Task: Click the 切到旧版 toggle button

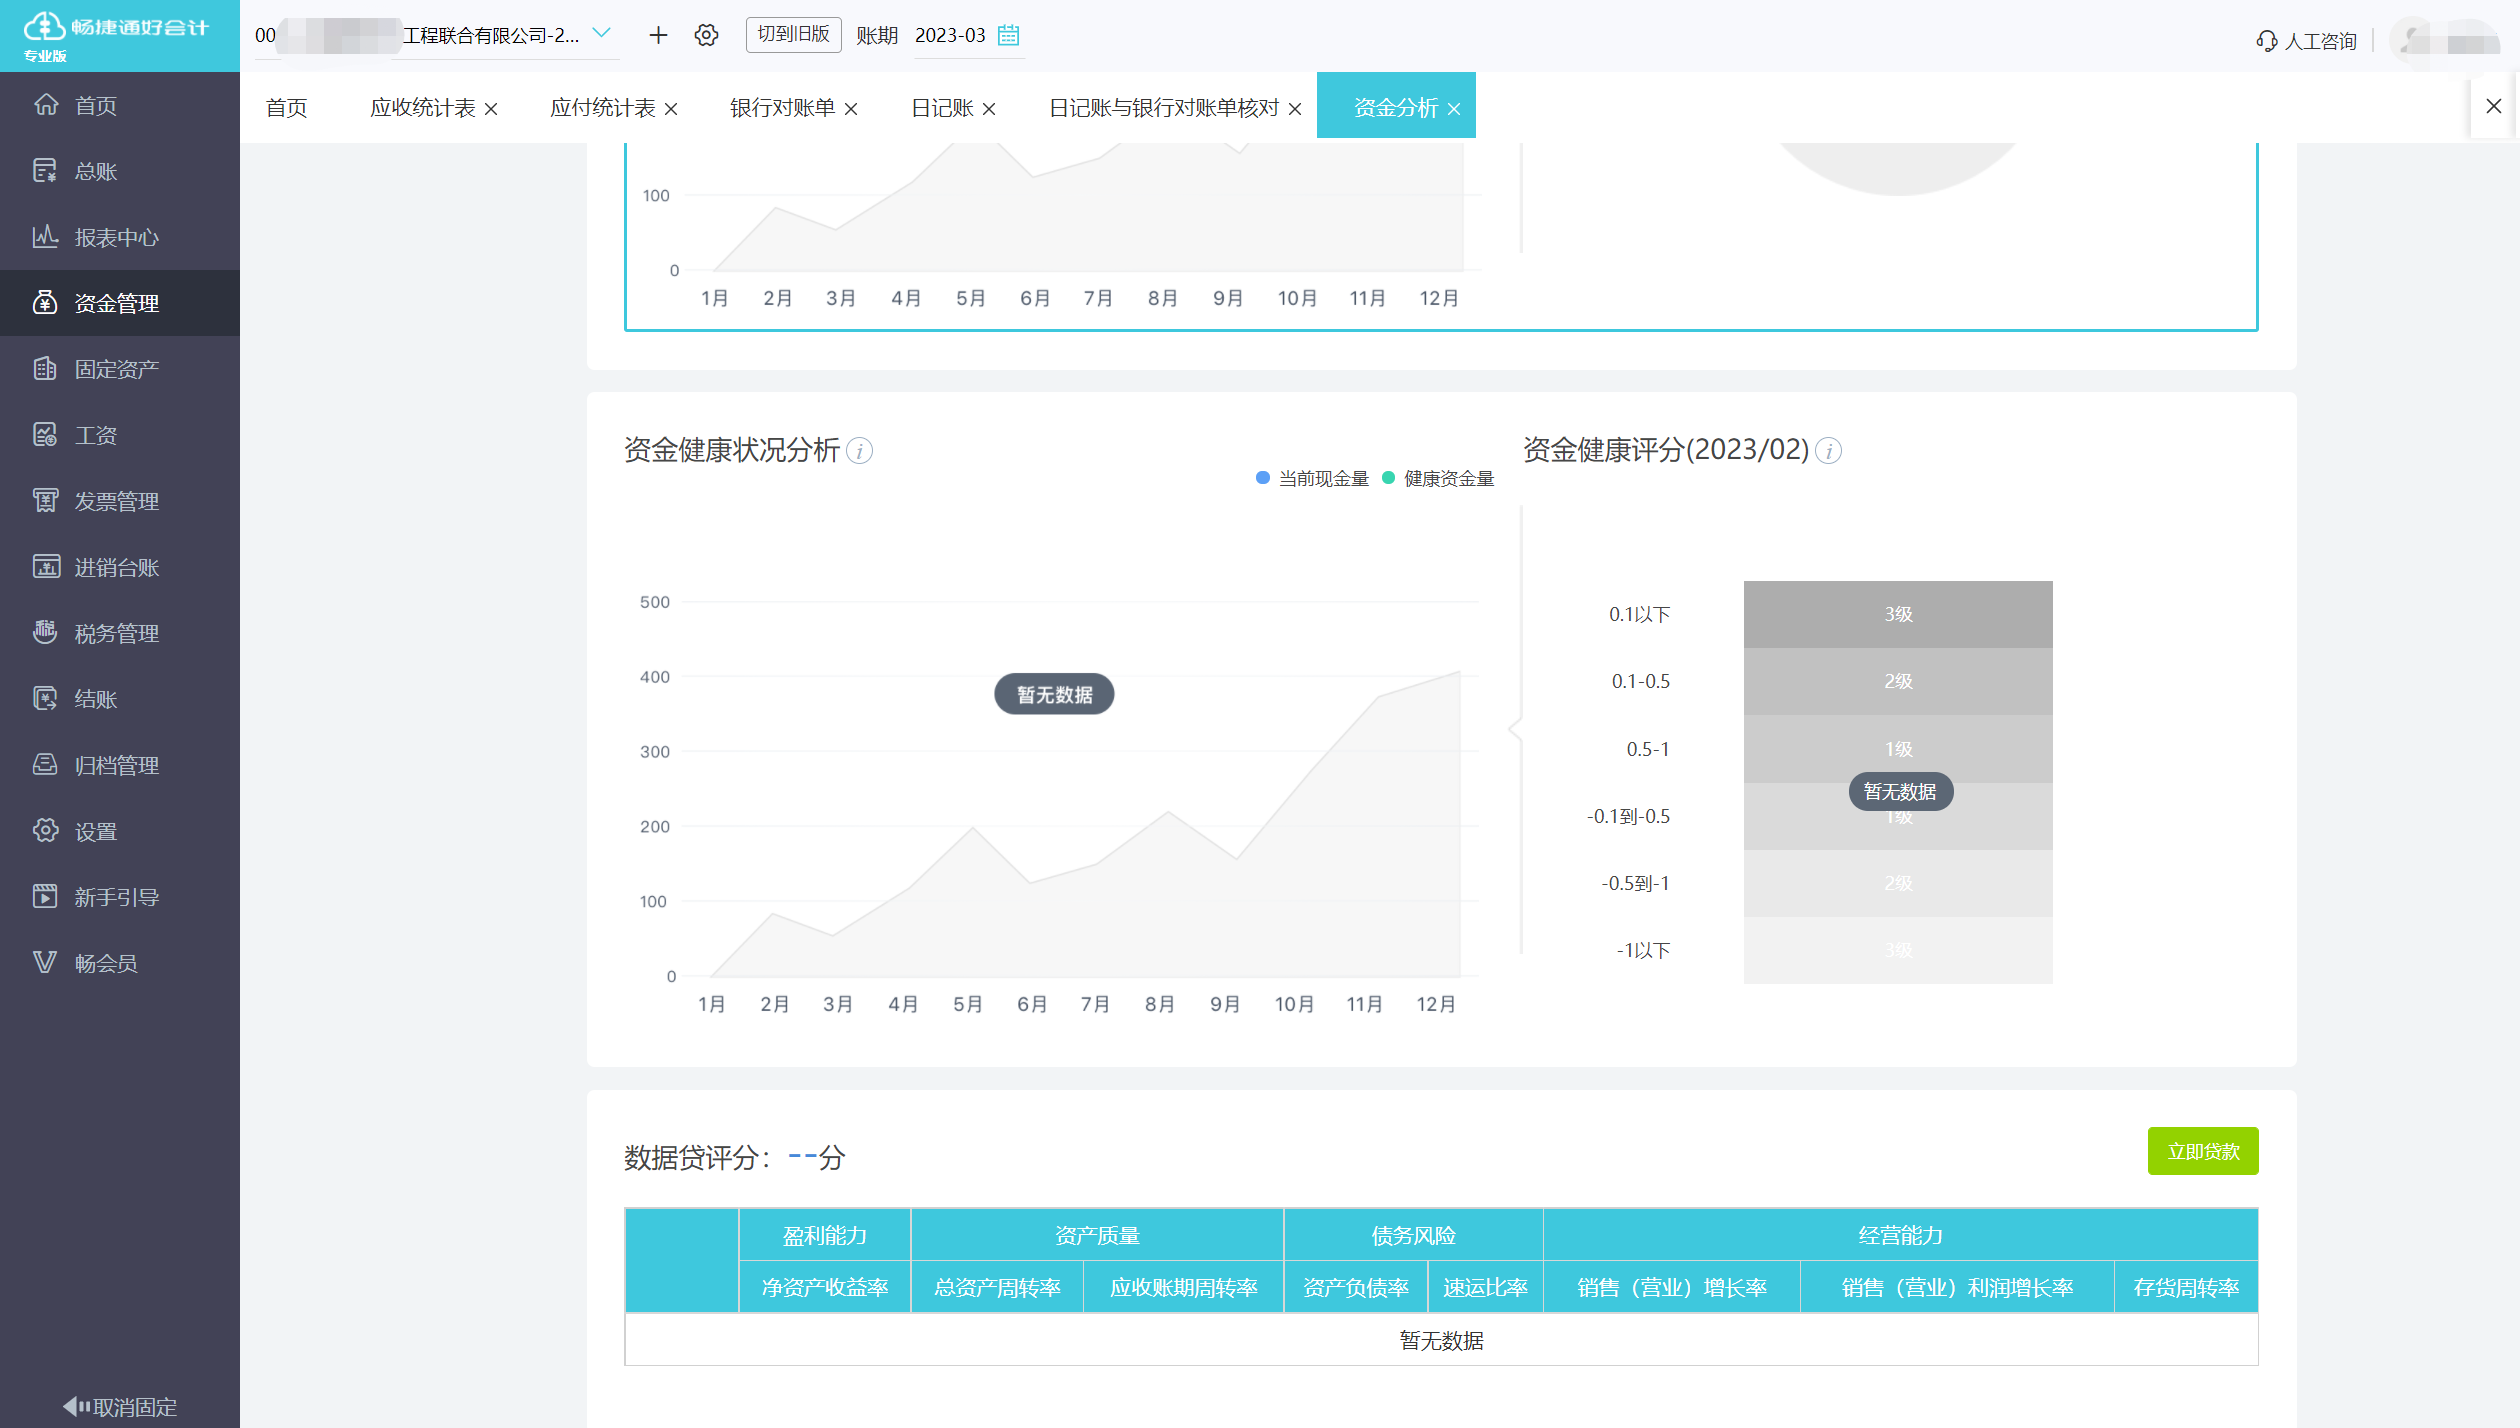Action: (791, 35)
